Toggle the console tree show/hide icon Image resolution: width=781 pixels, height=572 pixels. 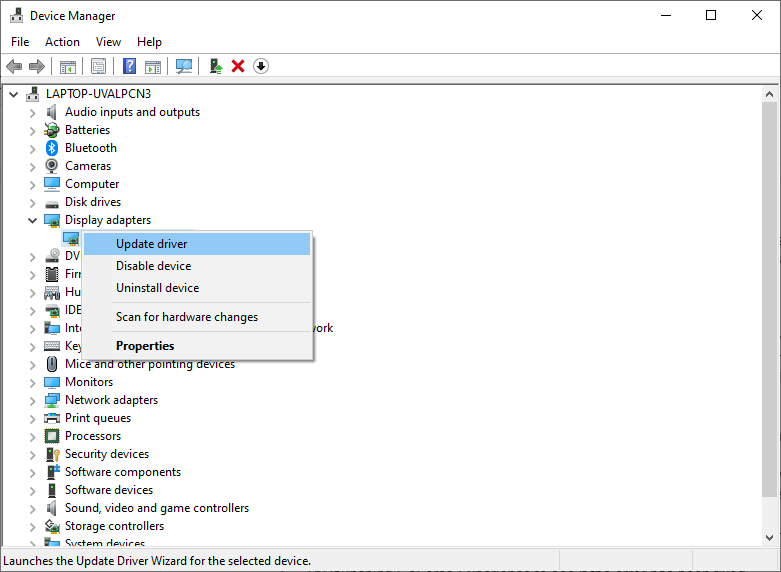click(x=68, y=66)
